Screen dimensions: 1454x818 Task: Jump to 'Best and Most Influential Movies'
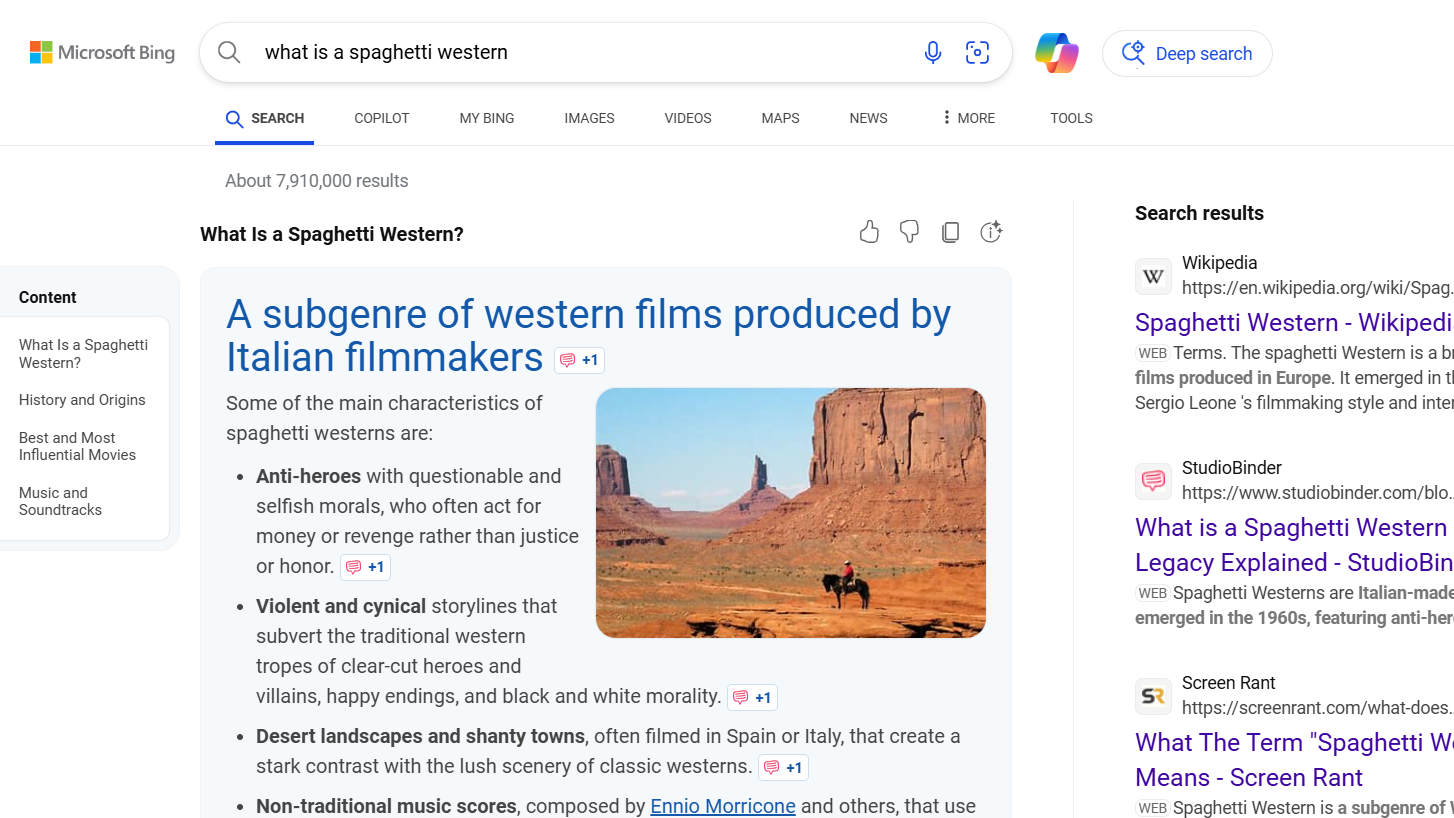[x=77, y=446]
